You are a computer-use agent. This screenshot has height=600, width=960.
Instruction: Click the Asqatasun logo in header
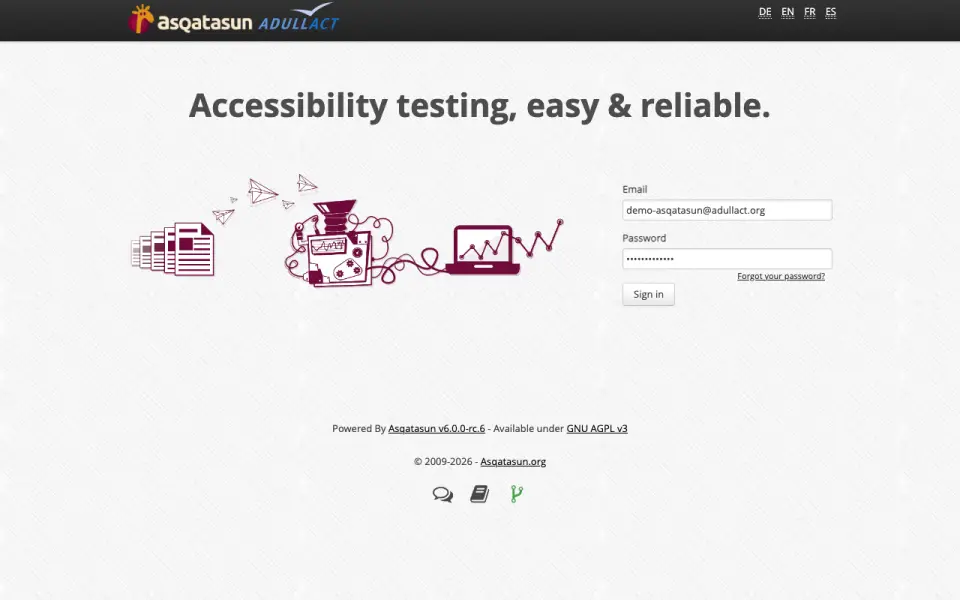coord(190,19)
